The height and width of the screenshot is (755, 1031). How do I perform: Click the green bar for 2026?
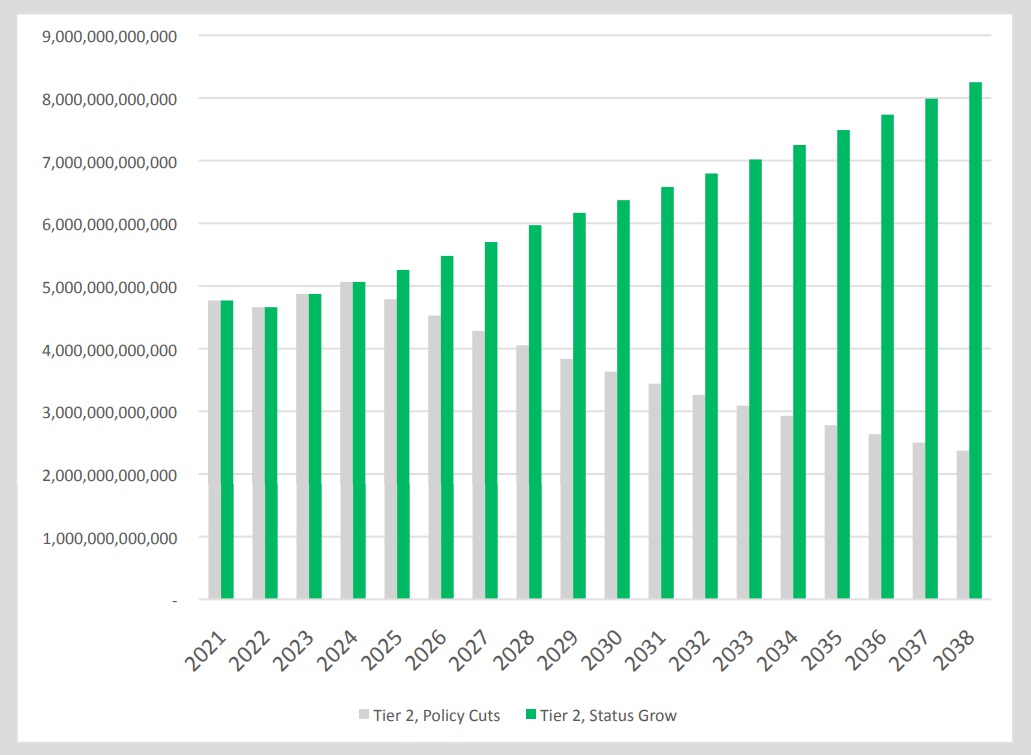(447, 428)
